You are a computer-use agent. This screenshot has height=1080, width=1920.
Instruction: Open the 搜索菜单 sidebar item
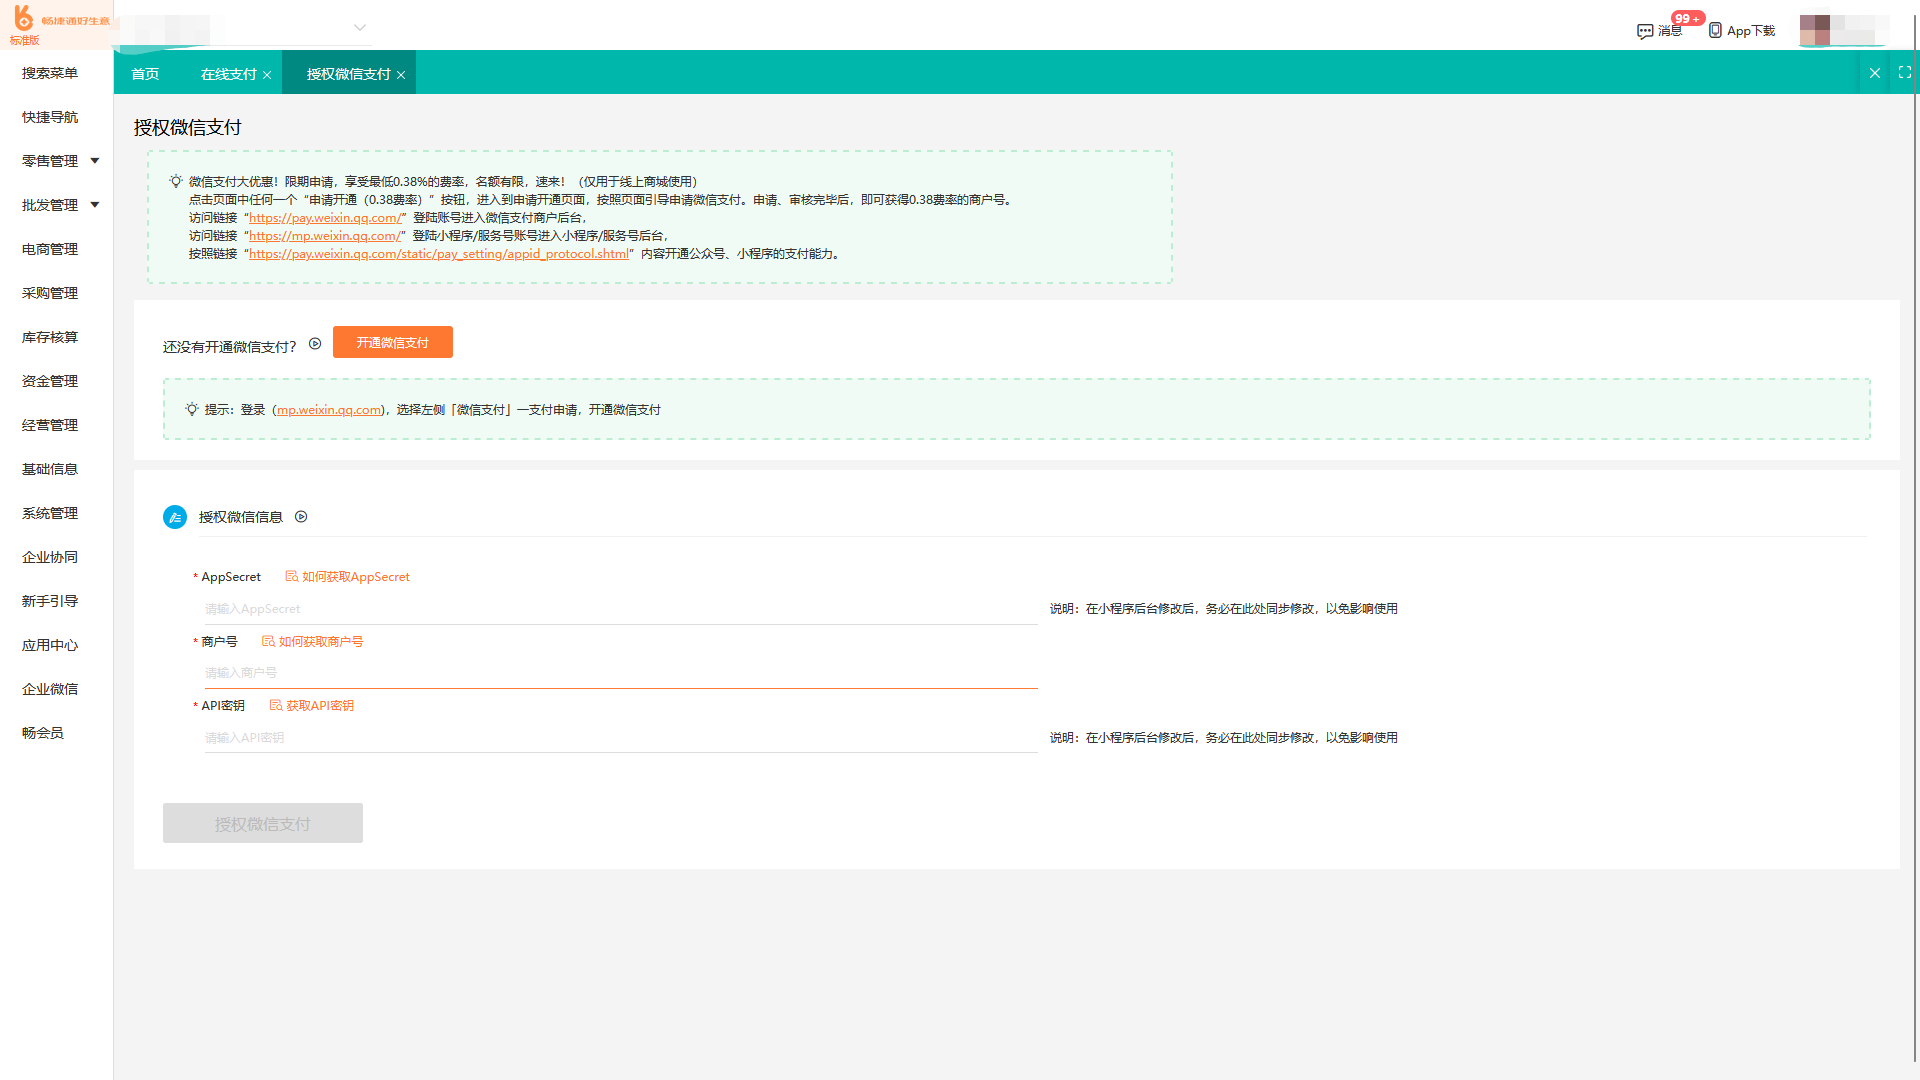click(x=50, y=73)
